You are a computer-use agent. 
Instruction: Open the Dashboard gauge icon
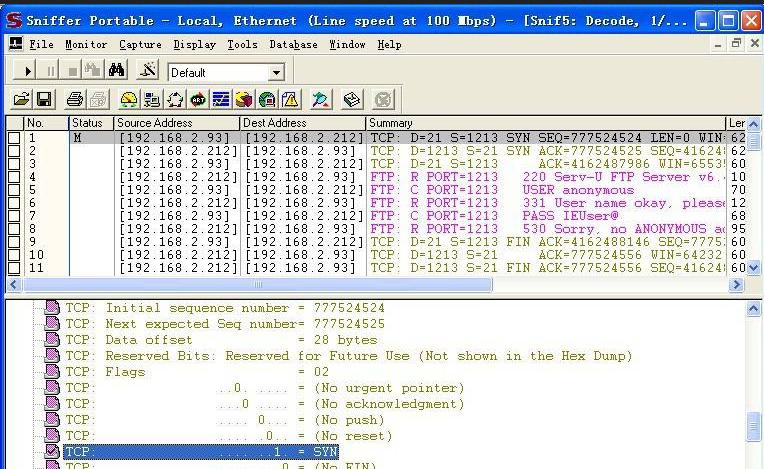[128, 99]
